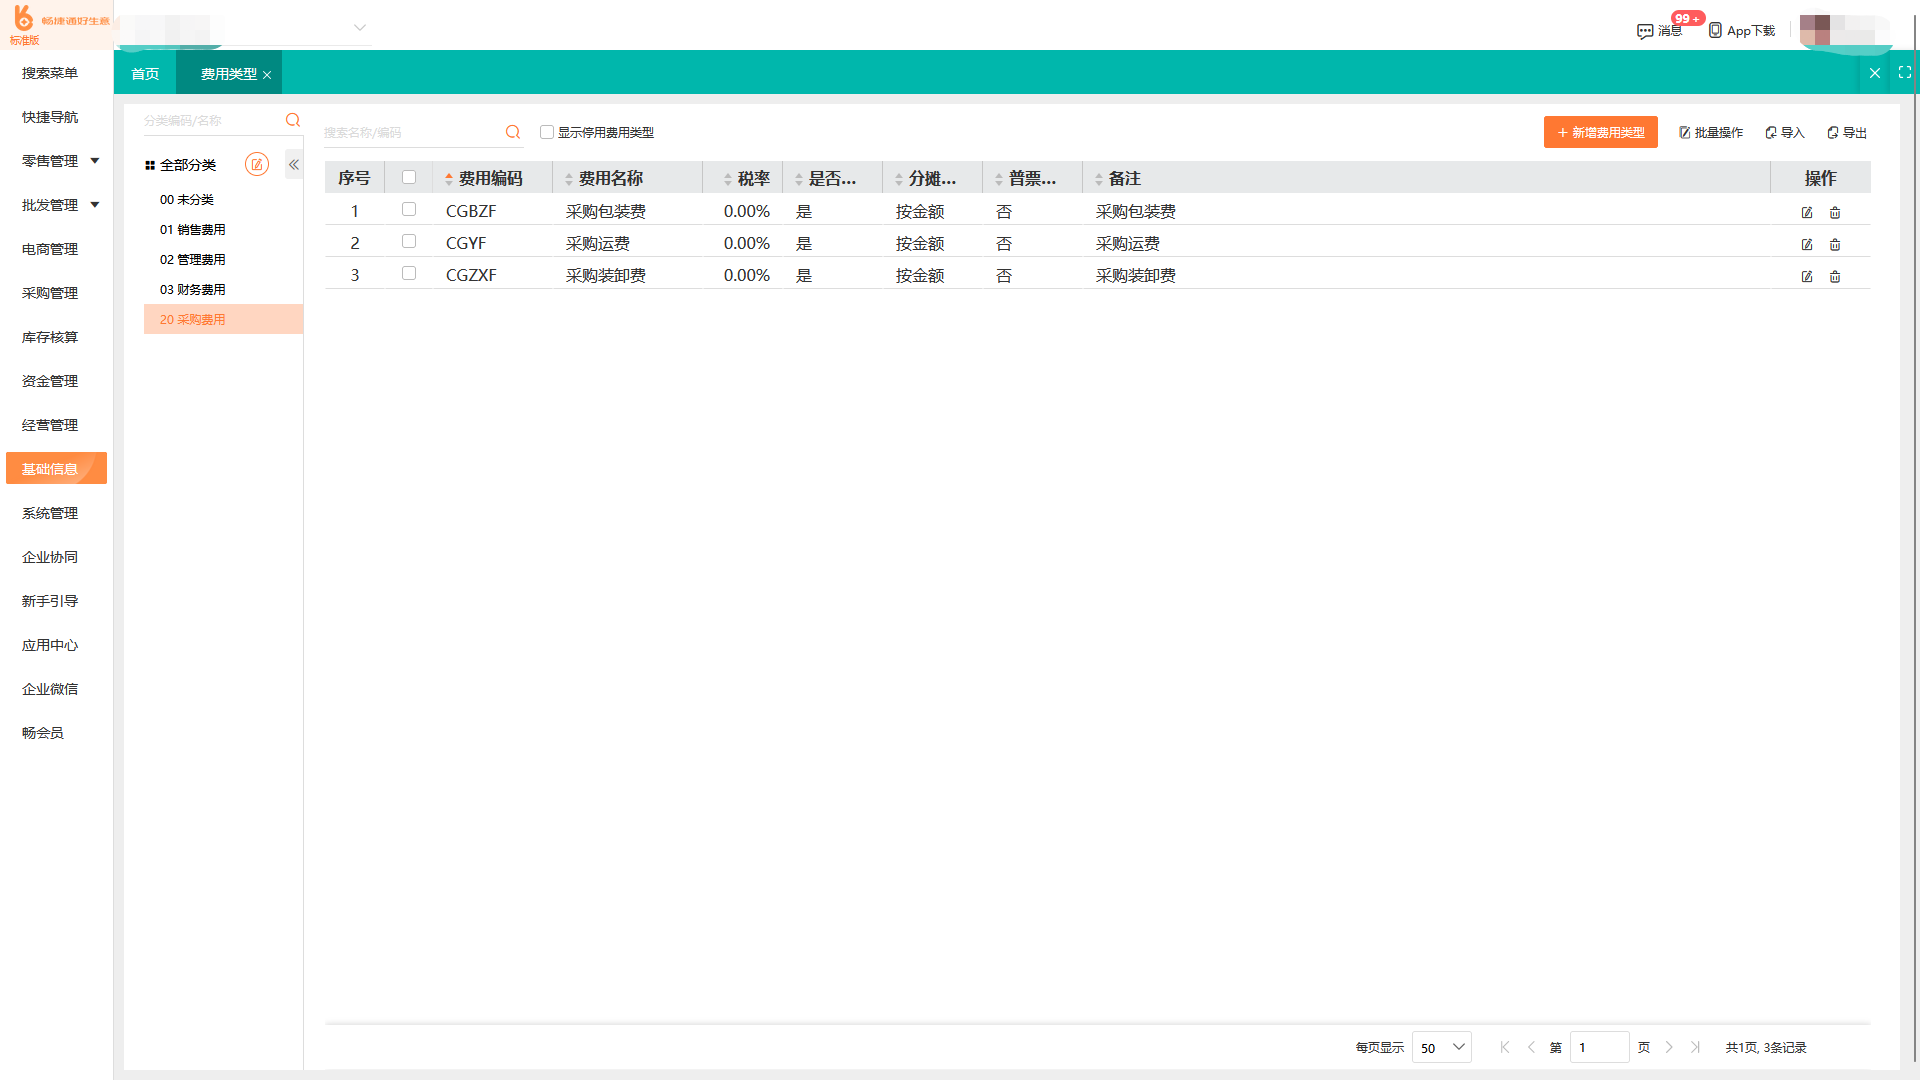Click the search magnifier icon
The image size is (1920, 1080).
[x=514, y=132]
